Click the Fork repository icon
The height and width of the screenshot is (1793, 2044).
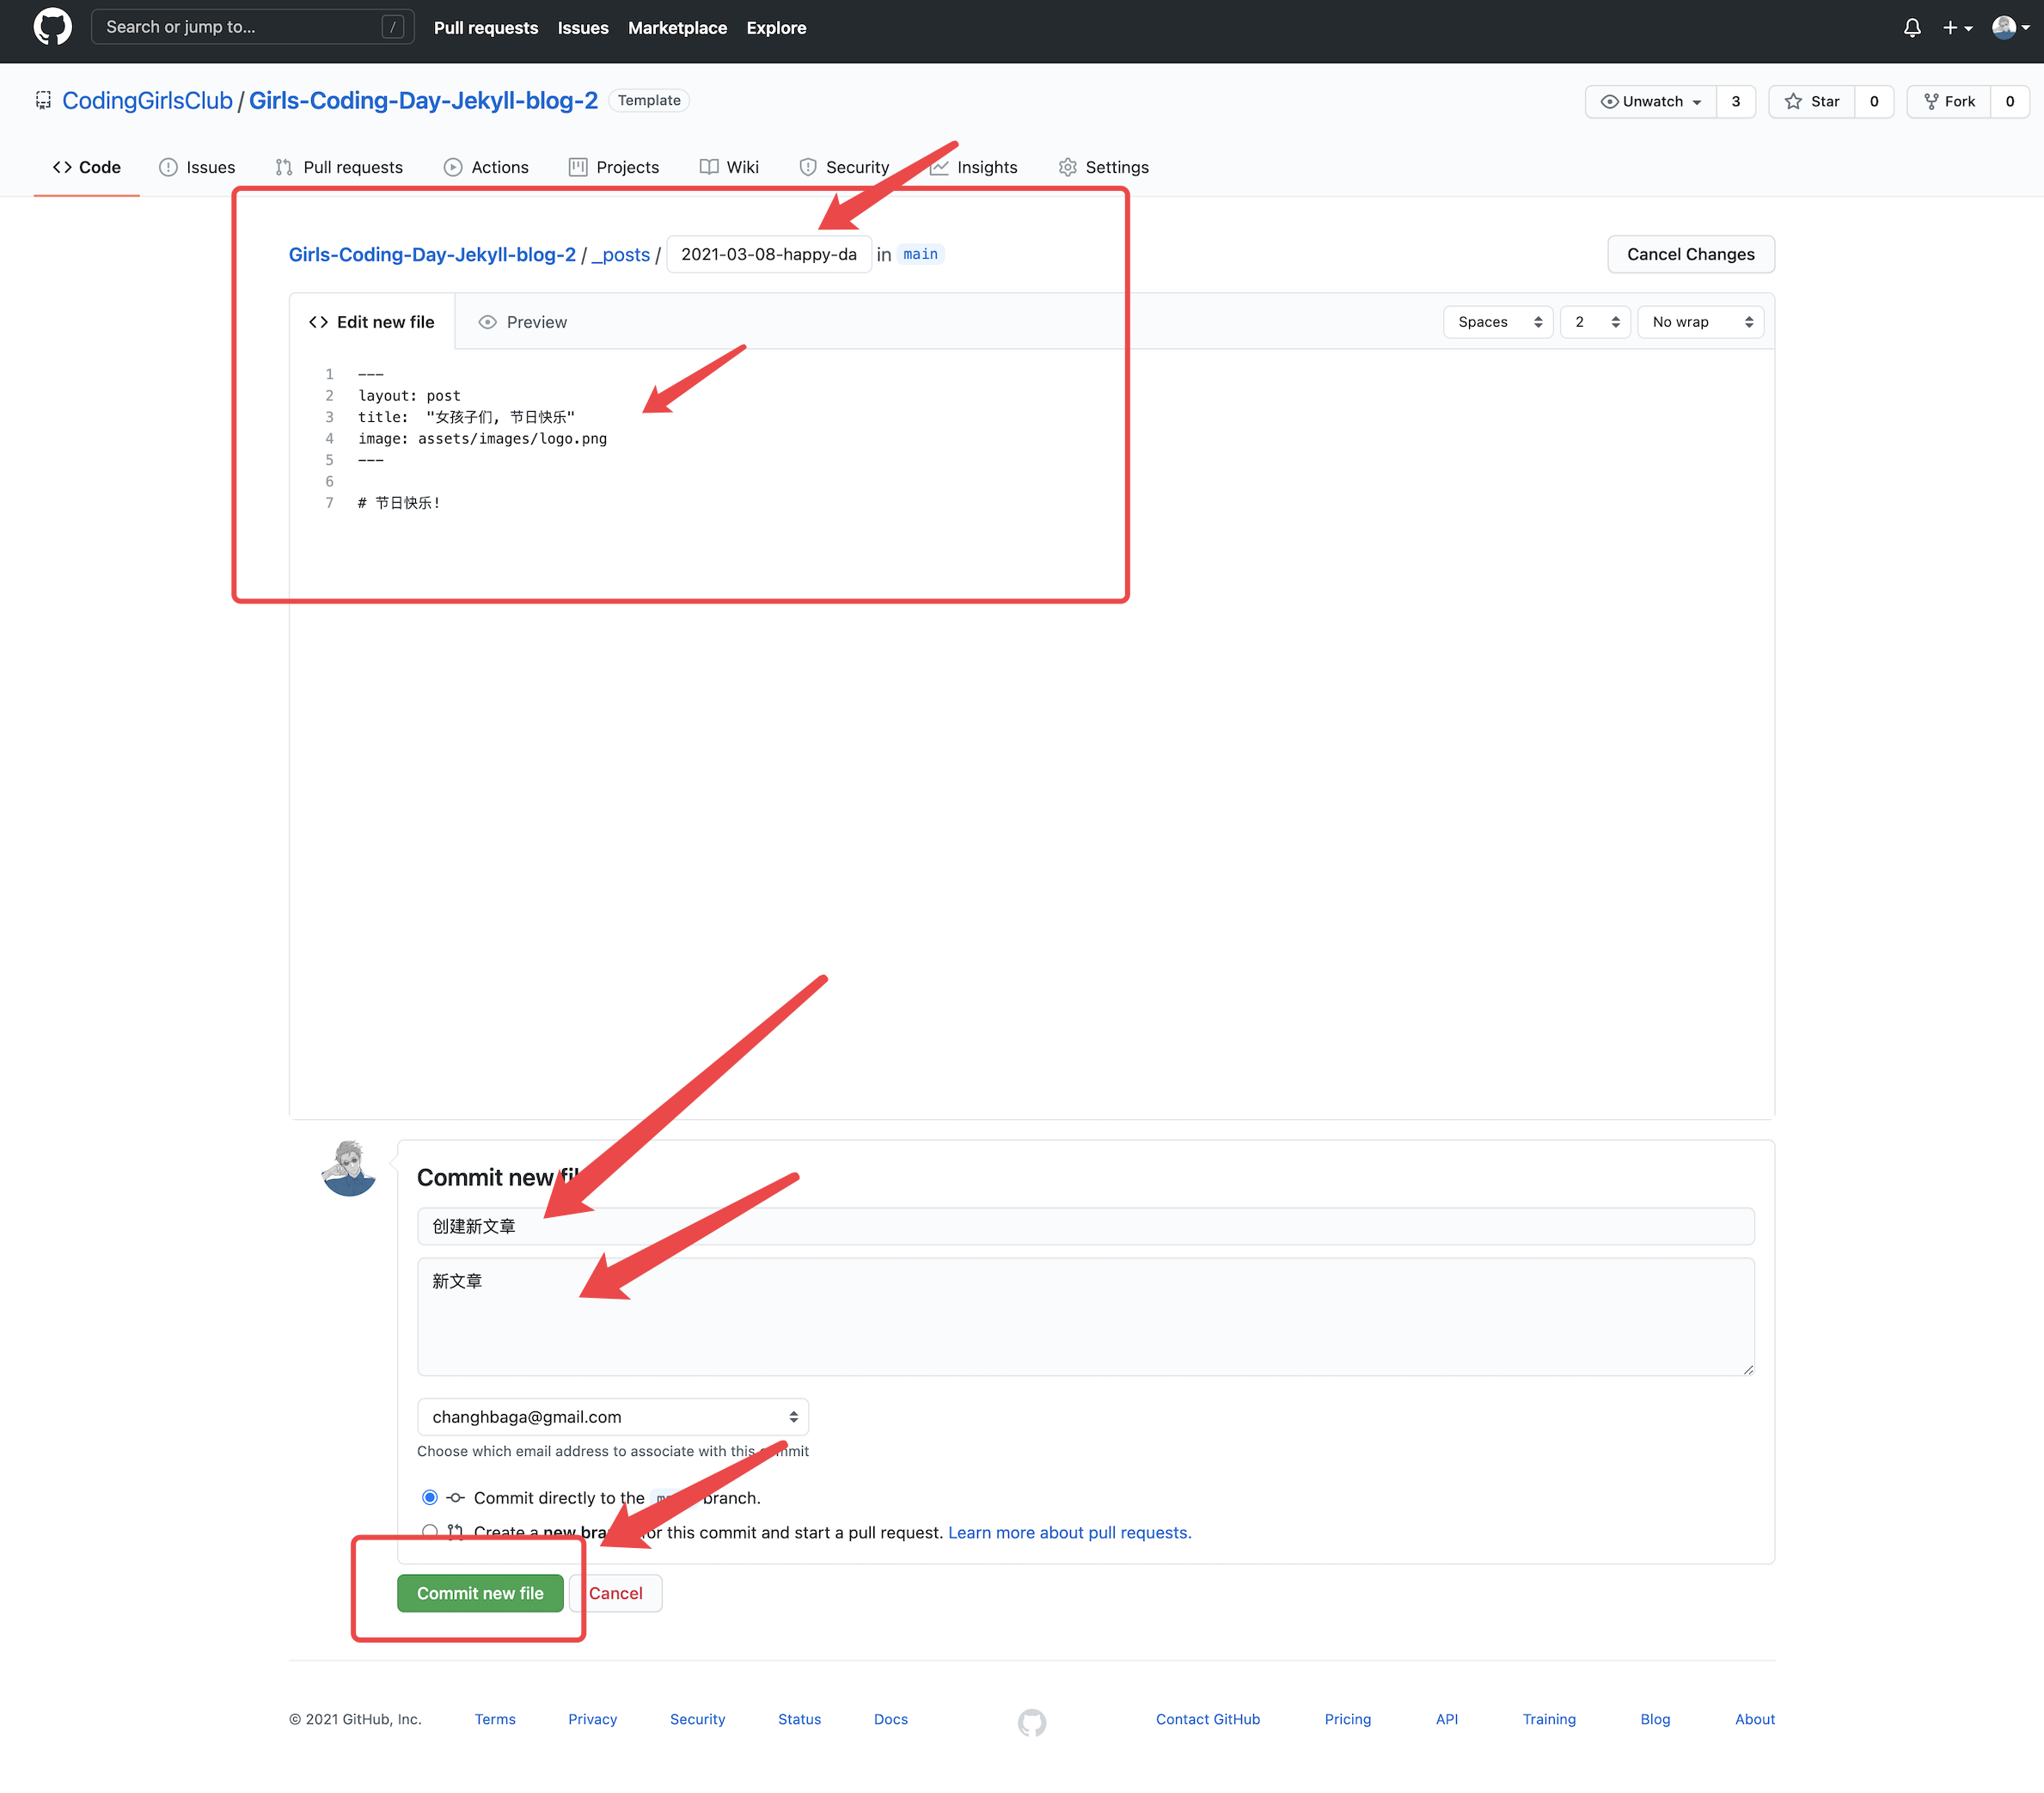(x=1952, y=101)
